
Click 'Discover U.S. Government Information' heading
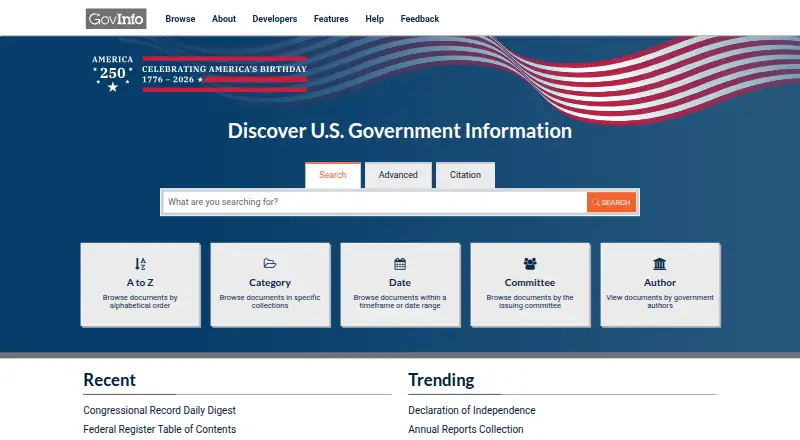pos(400,131)
